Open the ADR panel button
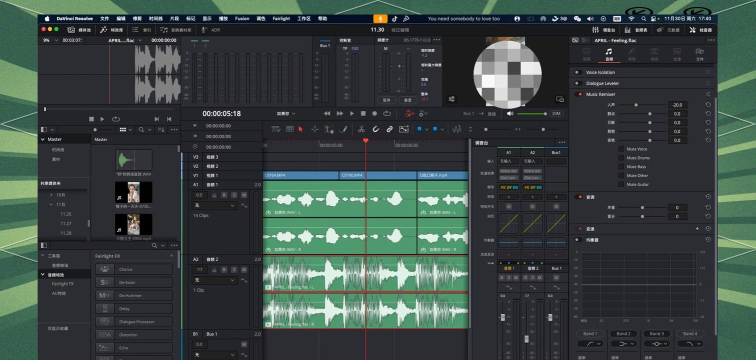Image resolution: width=756 pixels, height=360 pixels. [211, 30]
